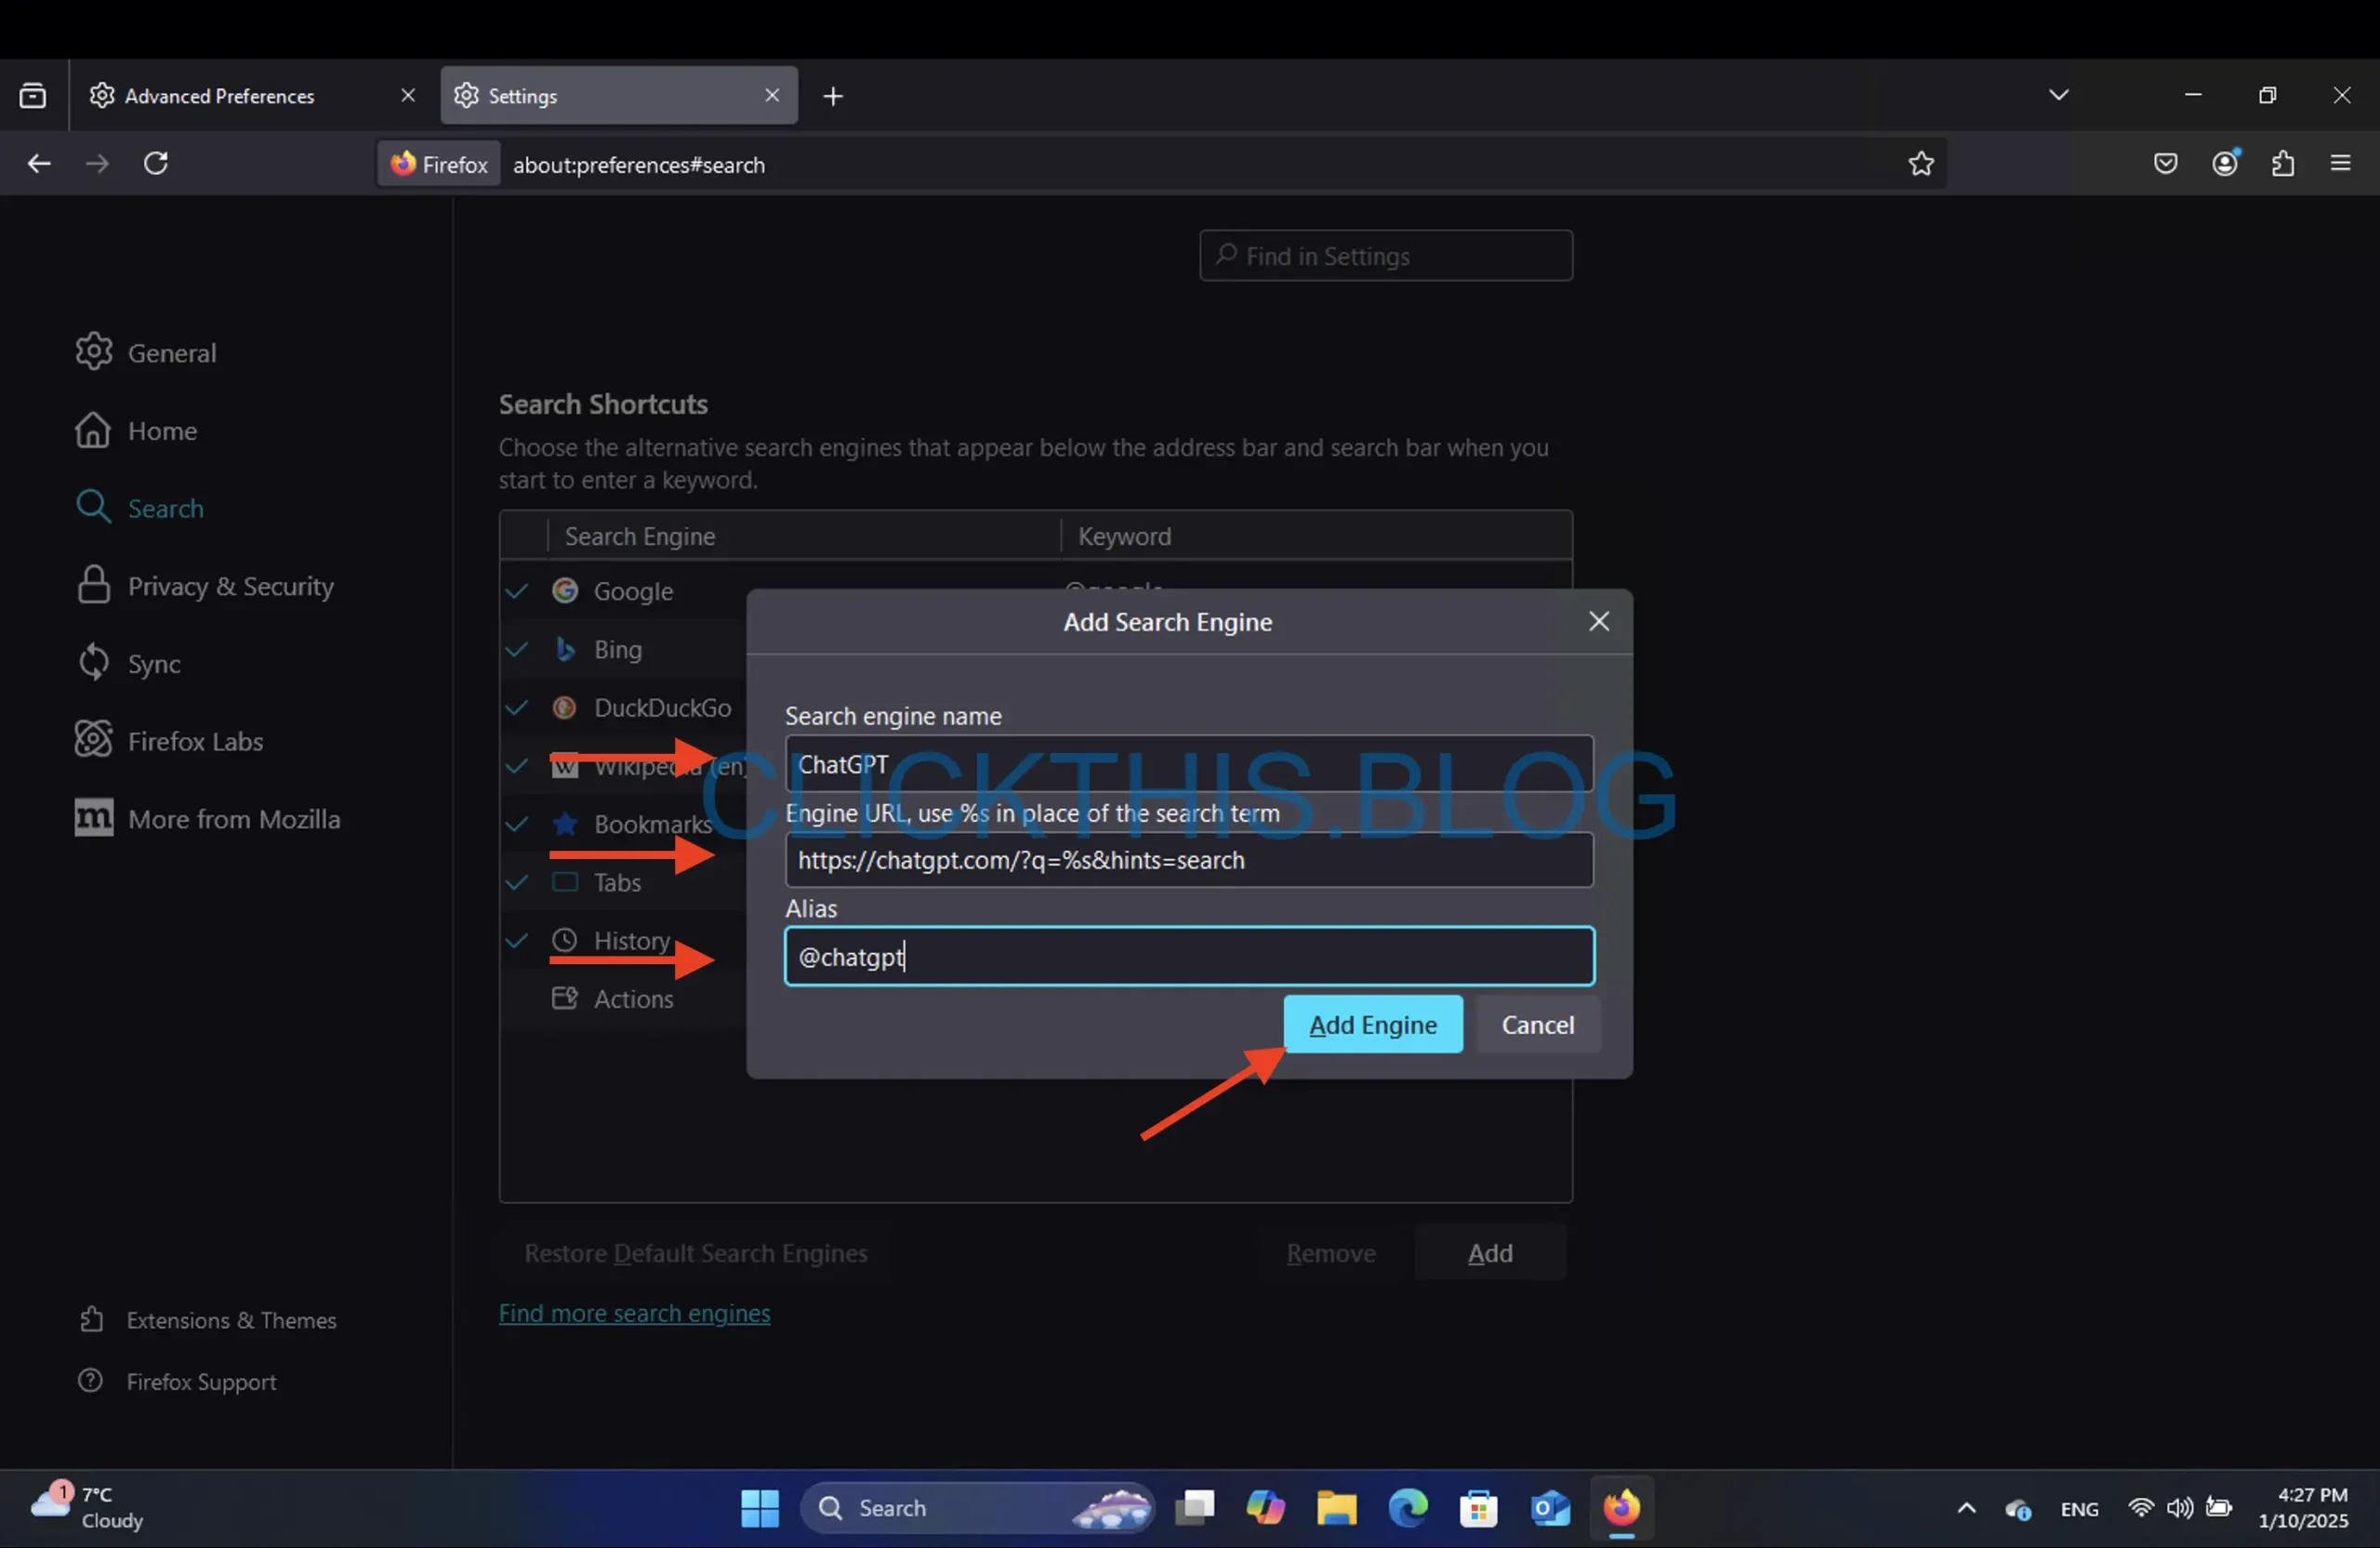Open File Explorer from taskbar
The image size is (2380, 1548).
coord(1337,1508)
